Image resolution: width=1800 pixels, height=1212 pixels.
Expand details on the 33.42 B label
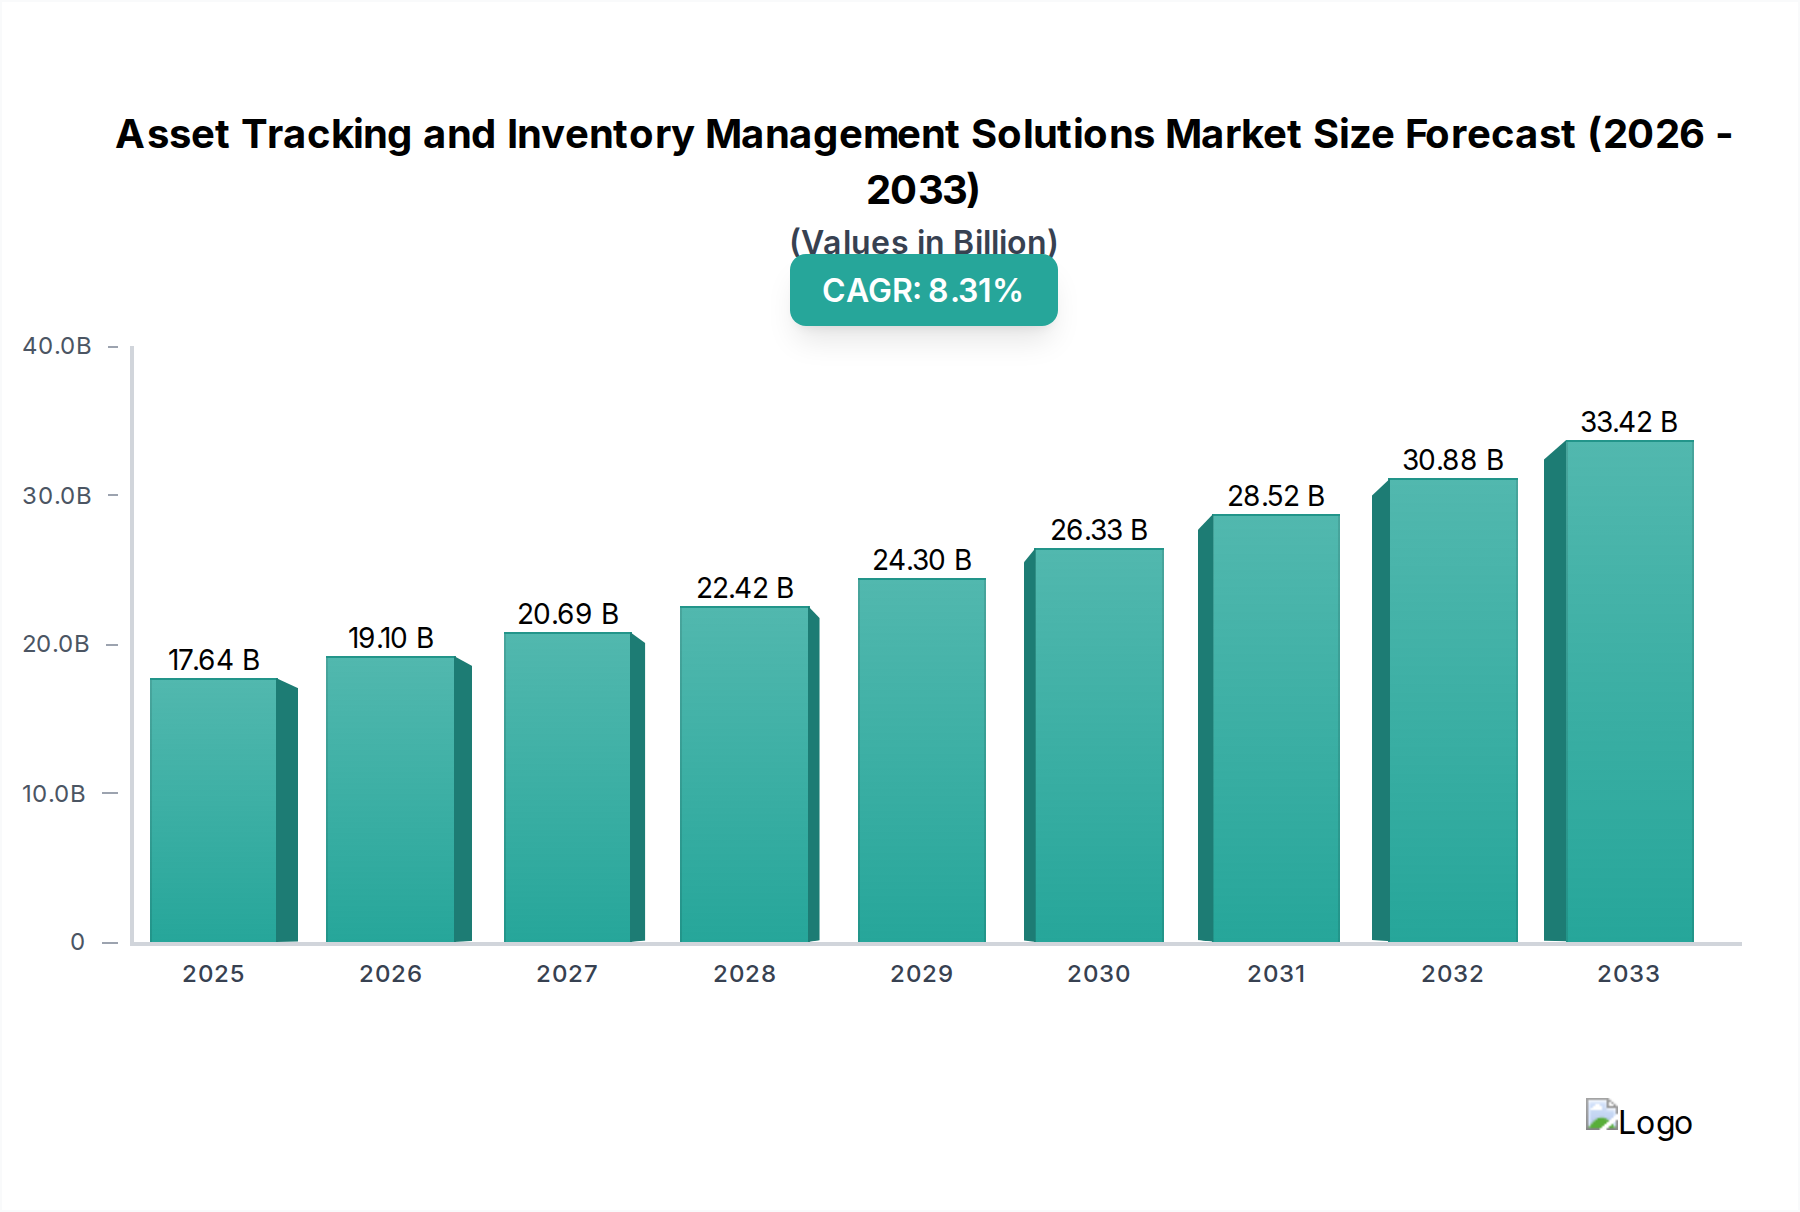1629,422
